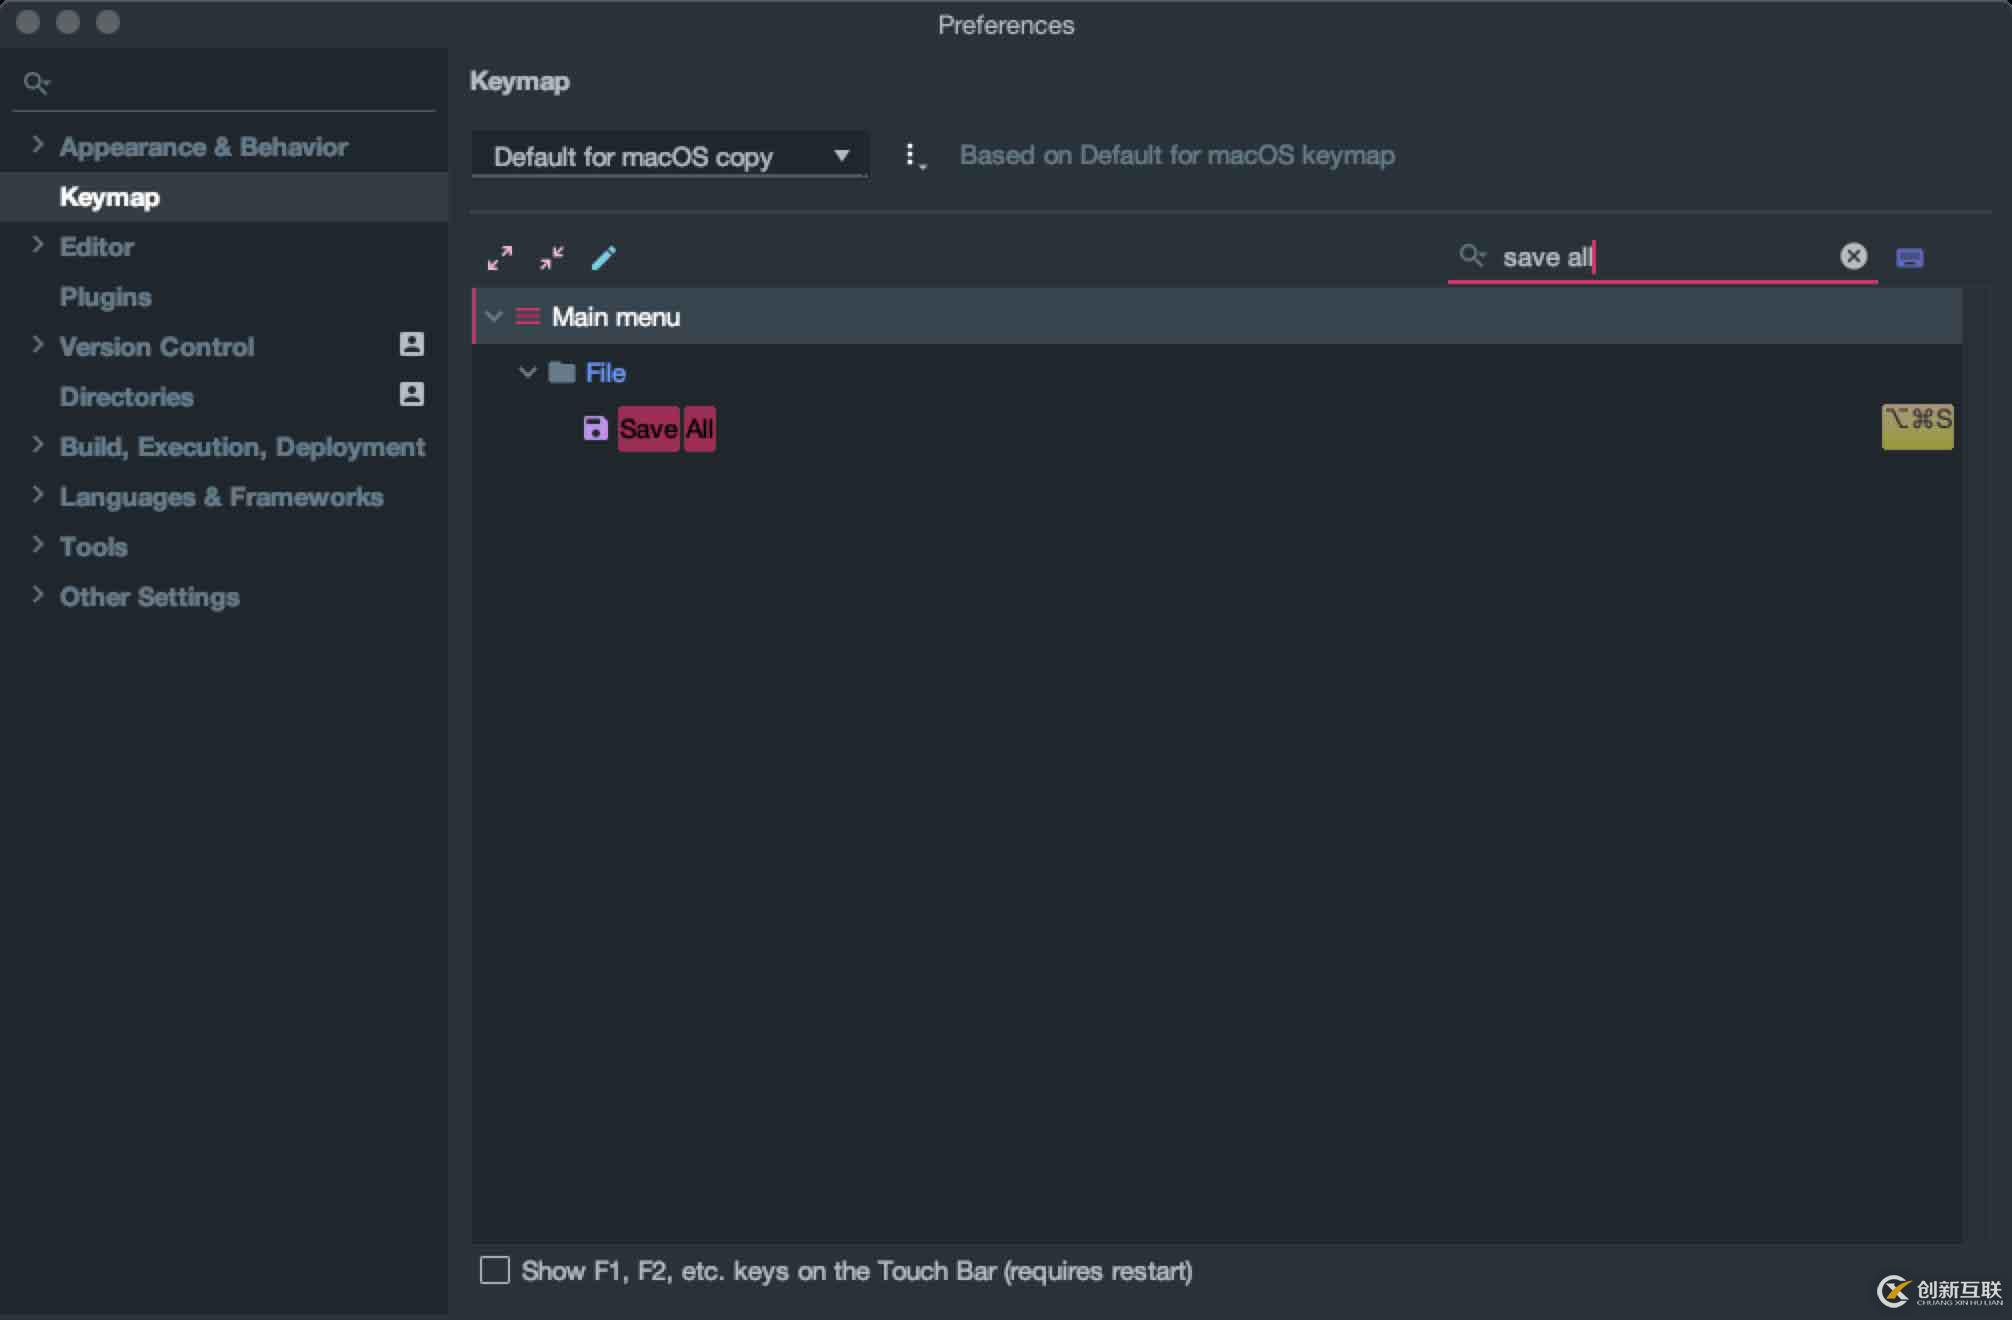This screenshot has width=2012, height=1320.
Task: Expand the File menu tree item
Action: (526, 371)
